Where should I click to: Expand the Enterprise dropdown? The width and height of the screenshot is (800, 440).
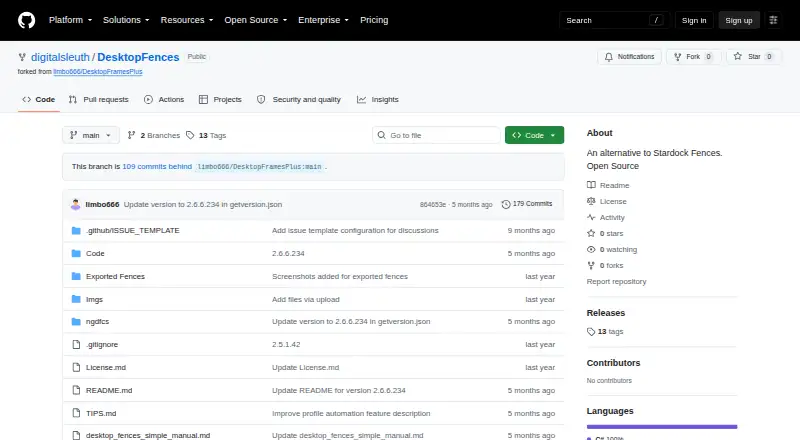coord(323,20)
